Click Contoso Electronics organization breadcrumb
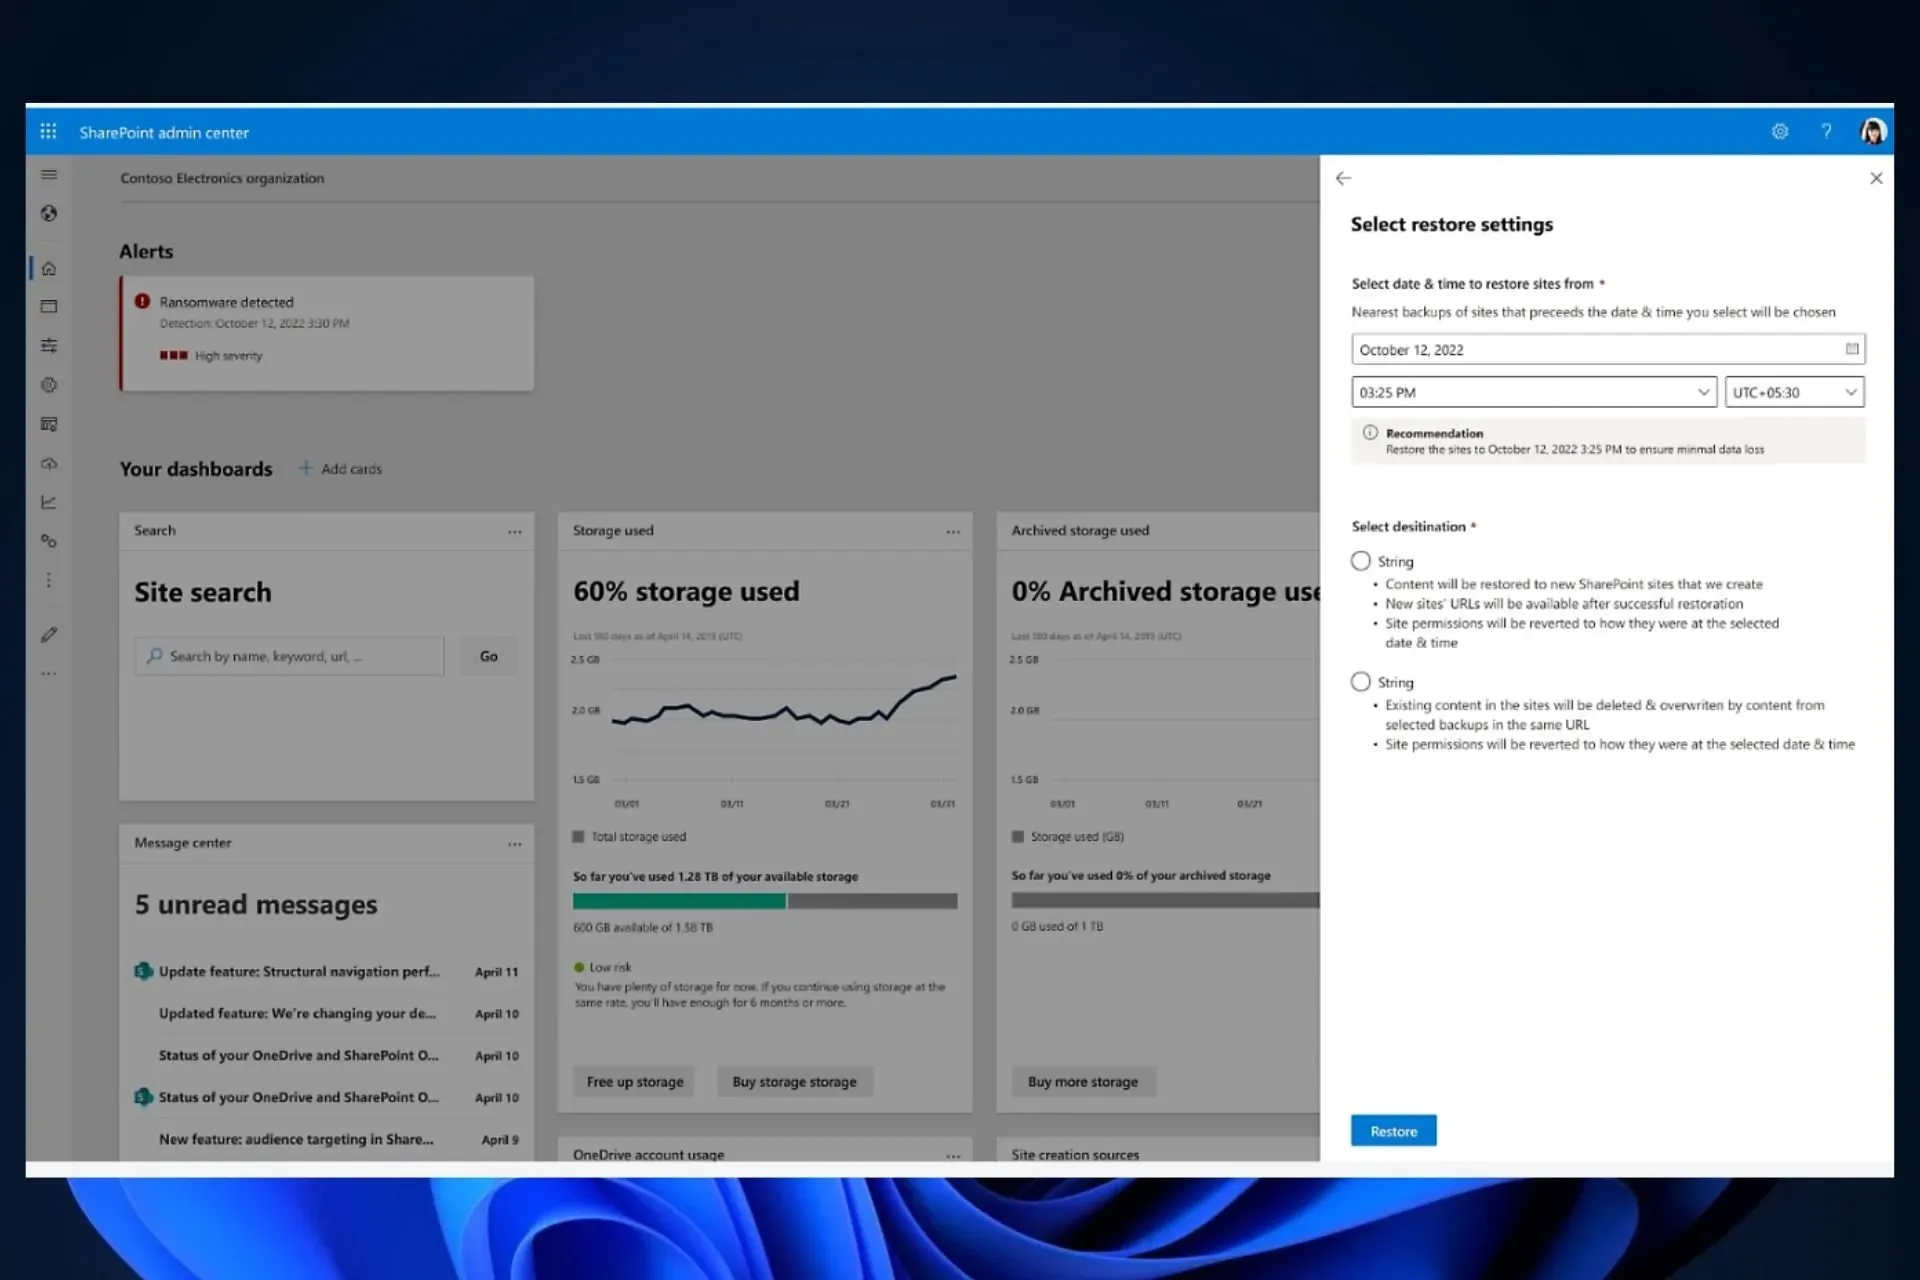This screenshot has width=1920, height=1280. (222, 178)
